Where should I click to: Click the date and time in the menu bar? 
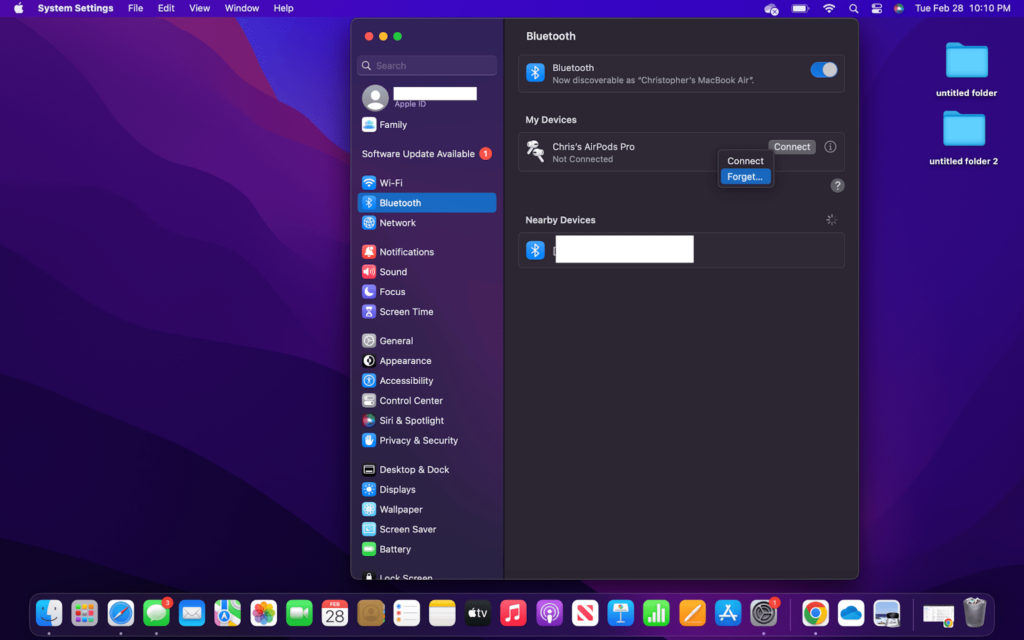coord(963,8)
